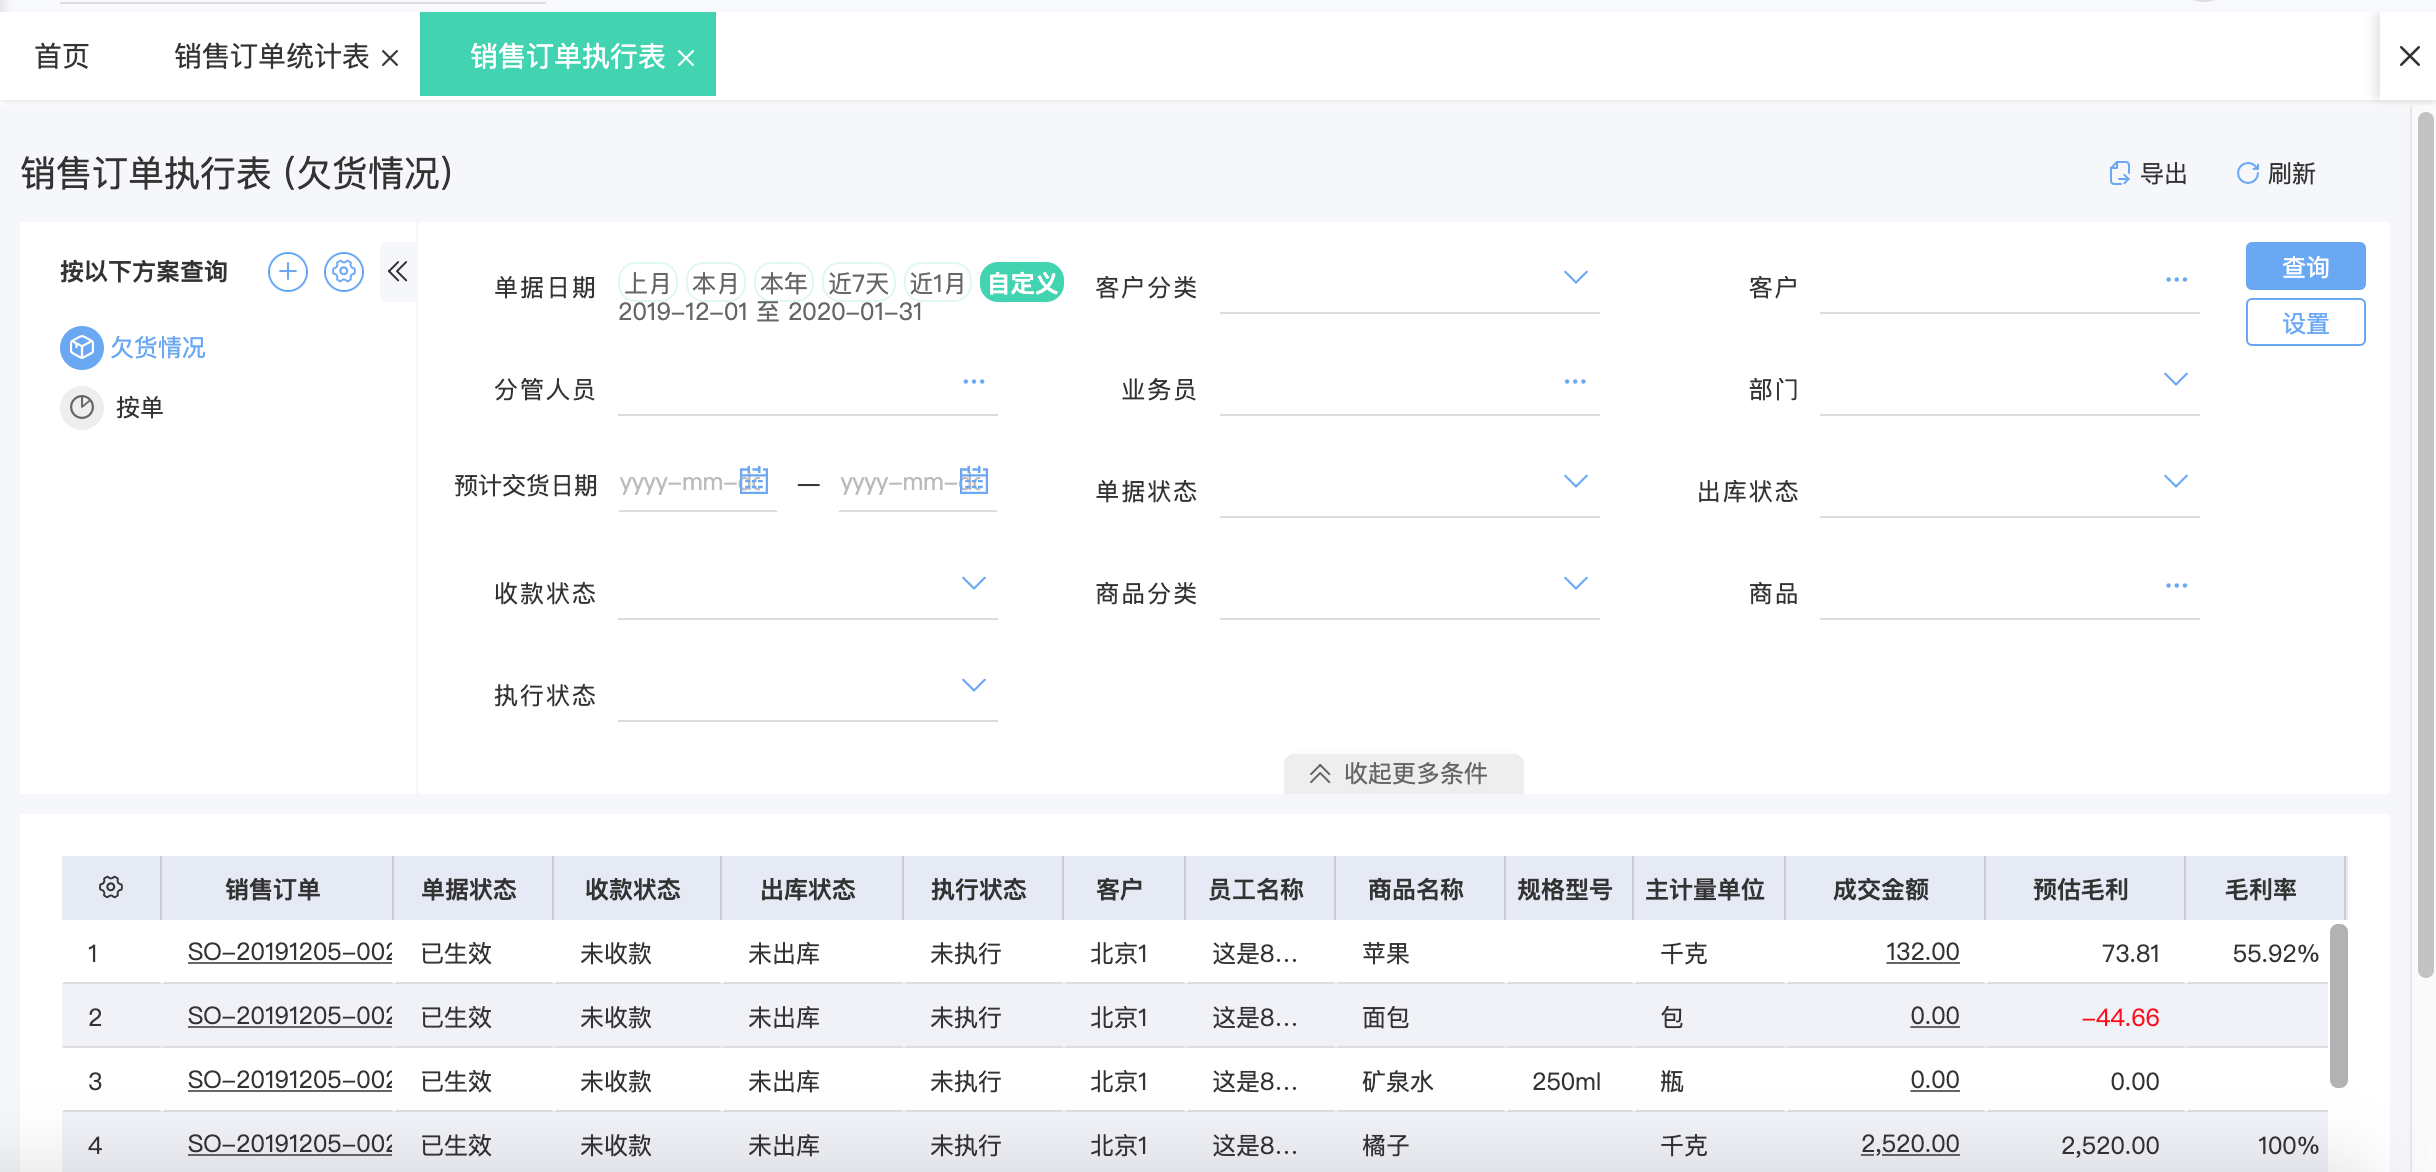Click the 收起更多条件 collapse button
Viewport: 2436px width, 1172px height.
(x=1400, y=771)
